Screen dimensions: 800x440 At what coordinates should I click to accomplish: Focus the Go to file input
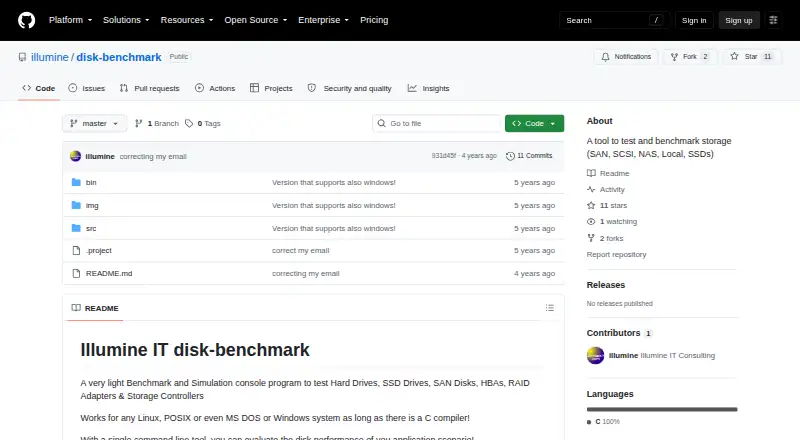(437, 124)
